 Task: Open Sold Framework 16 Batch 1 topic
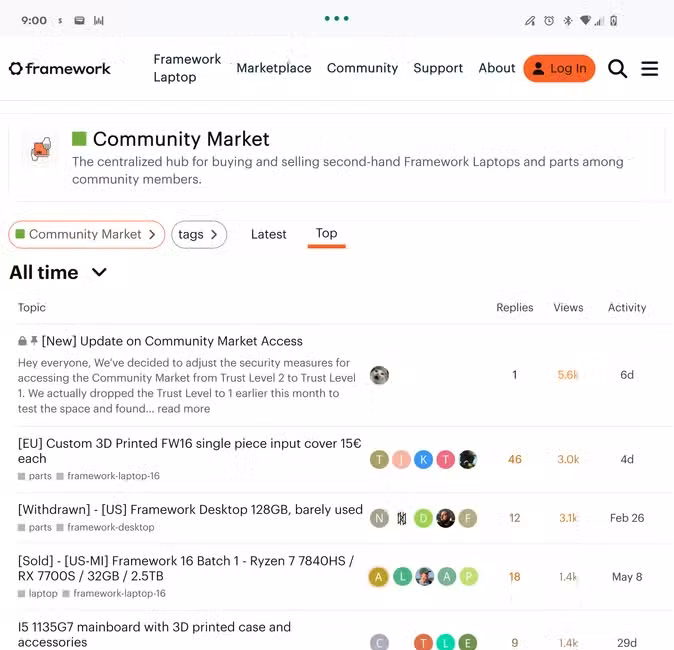click(186, 568)
